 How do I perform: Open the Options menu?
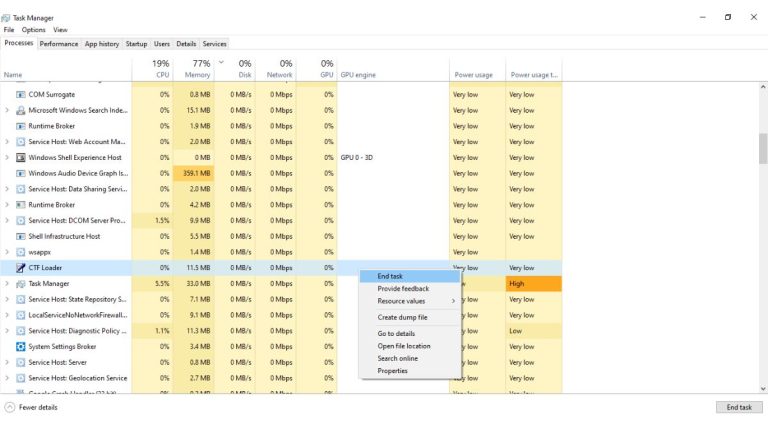(33, 30)
